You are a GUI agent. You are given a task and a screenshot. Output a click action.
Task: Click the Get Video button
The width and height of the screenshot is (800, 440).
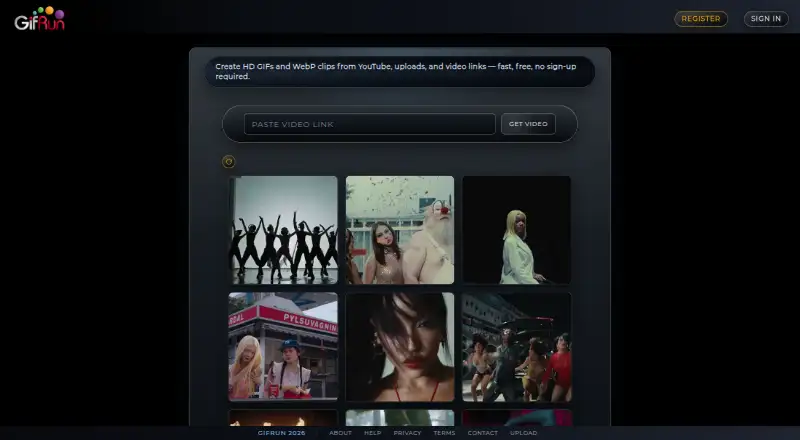[528, 124]
